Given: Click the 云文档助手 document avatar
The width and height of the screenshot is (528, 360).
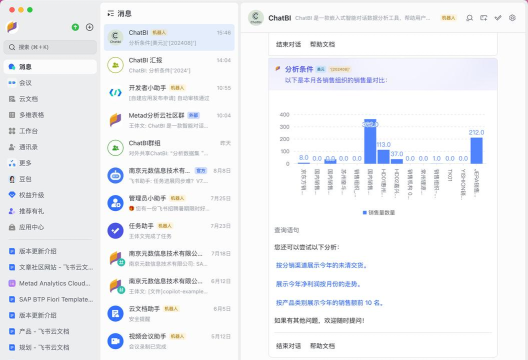Looking at the screenshot, I should point(115,314).
